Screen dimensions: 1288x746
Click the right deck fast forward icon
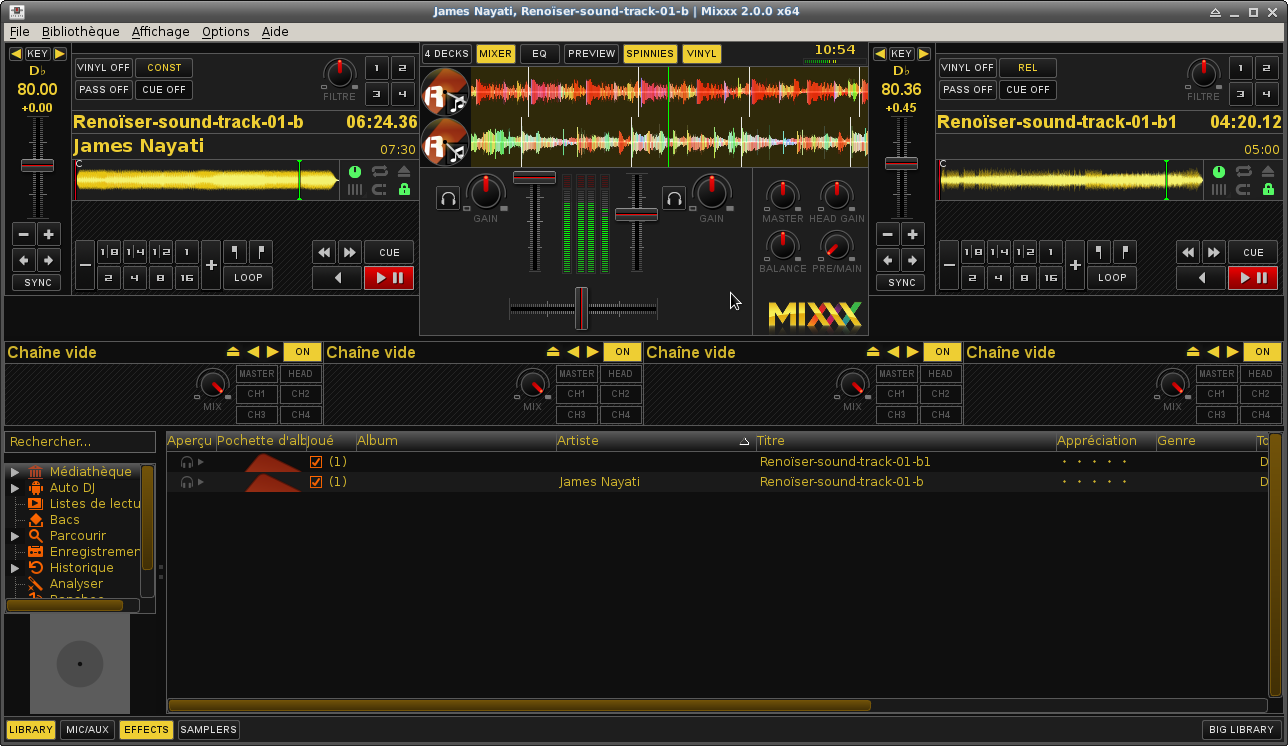pos(1213,252)
